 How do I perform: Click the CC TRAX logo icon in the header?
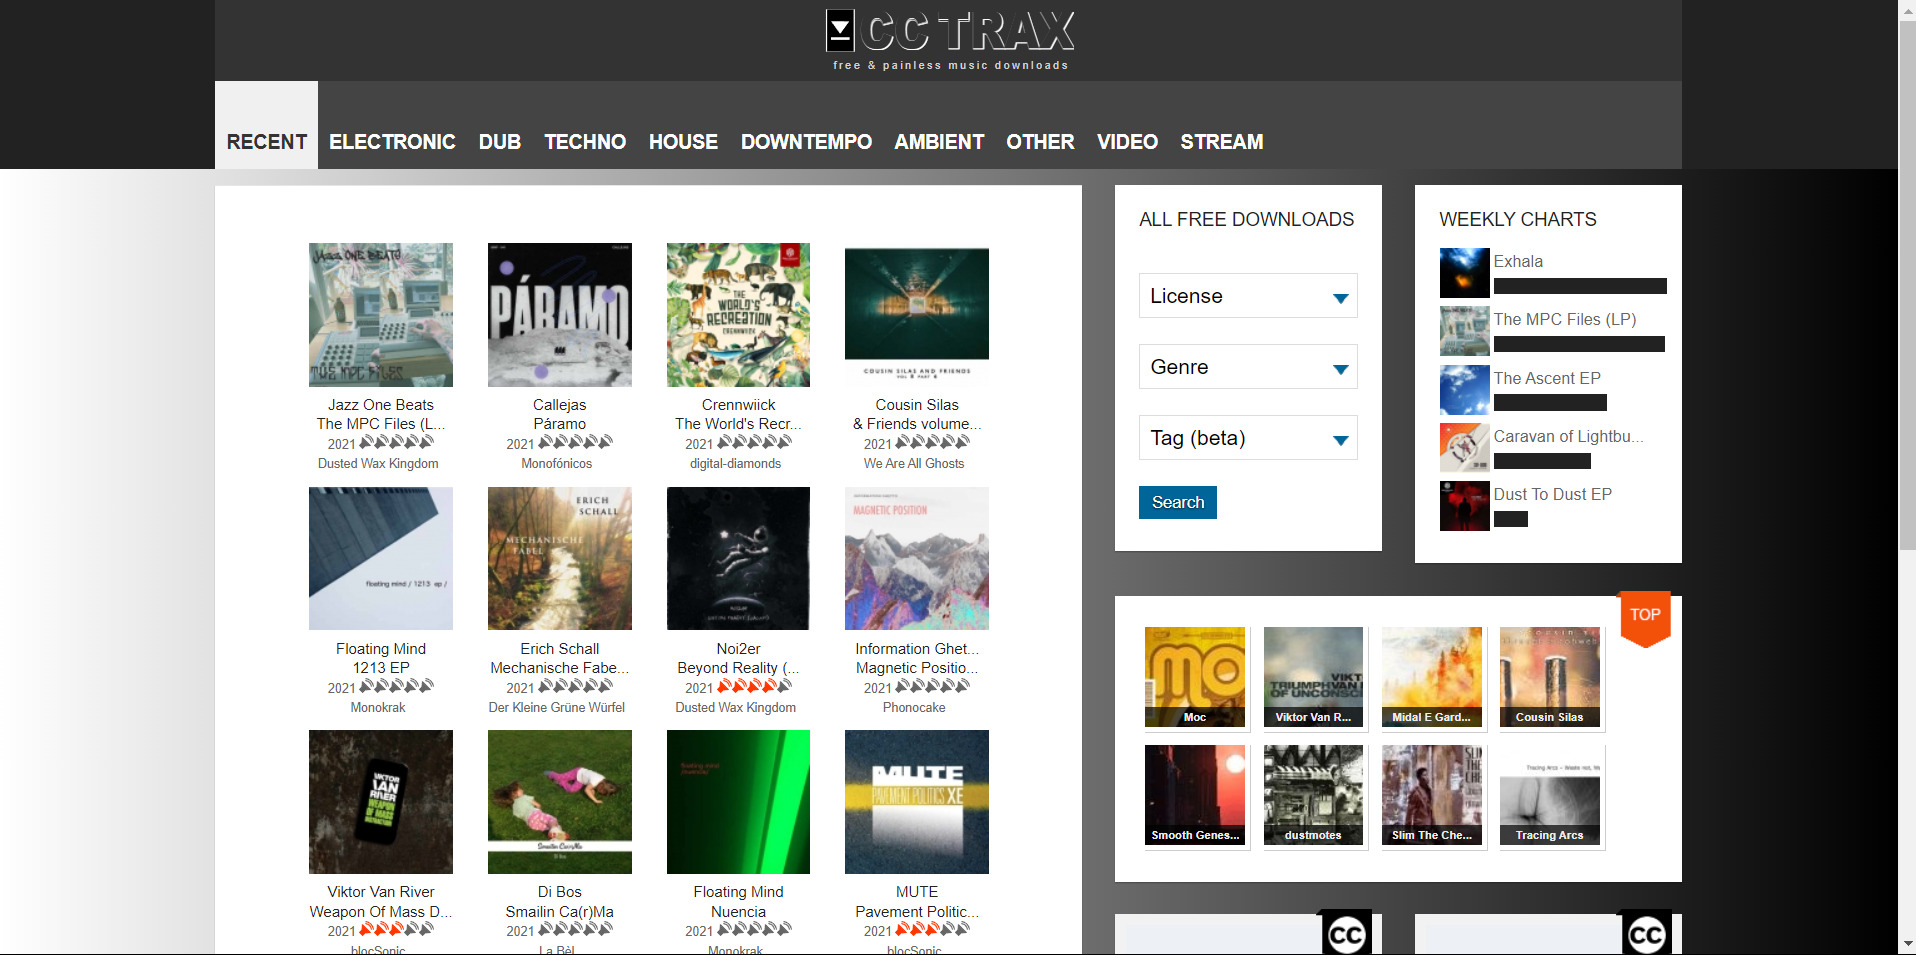click(x=840, y=30)
